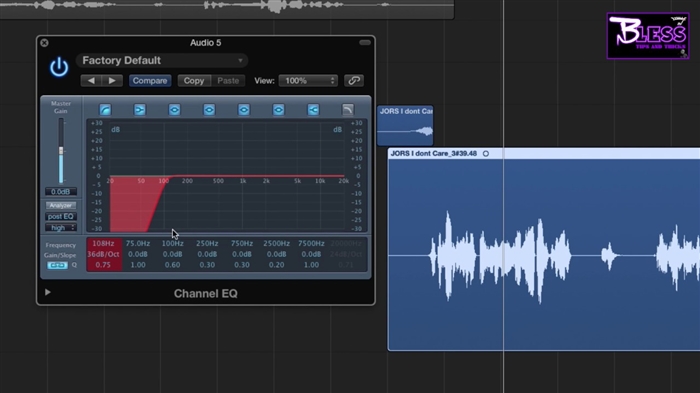Open the Factory Default preset menu
Image resolution: width=700 pixels, height=393 pixels.
coord(162,60)
